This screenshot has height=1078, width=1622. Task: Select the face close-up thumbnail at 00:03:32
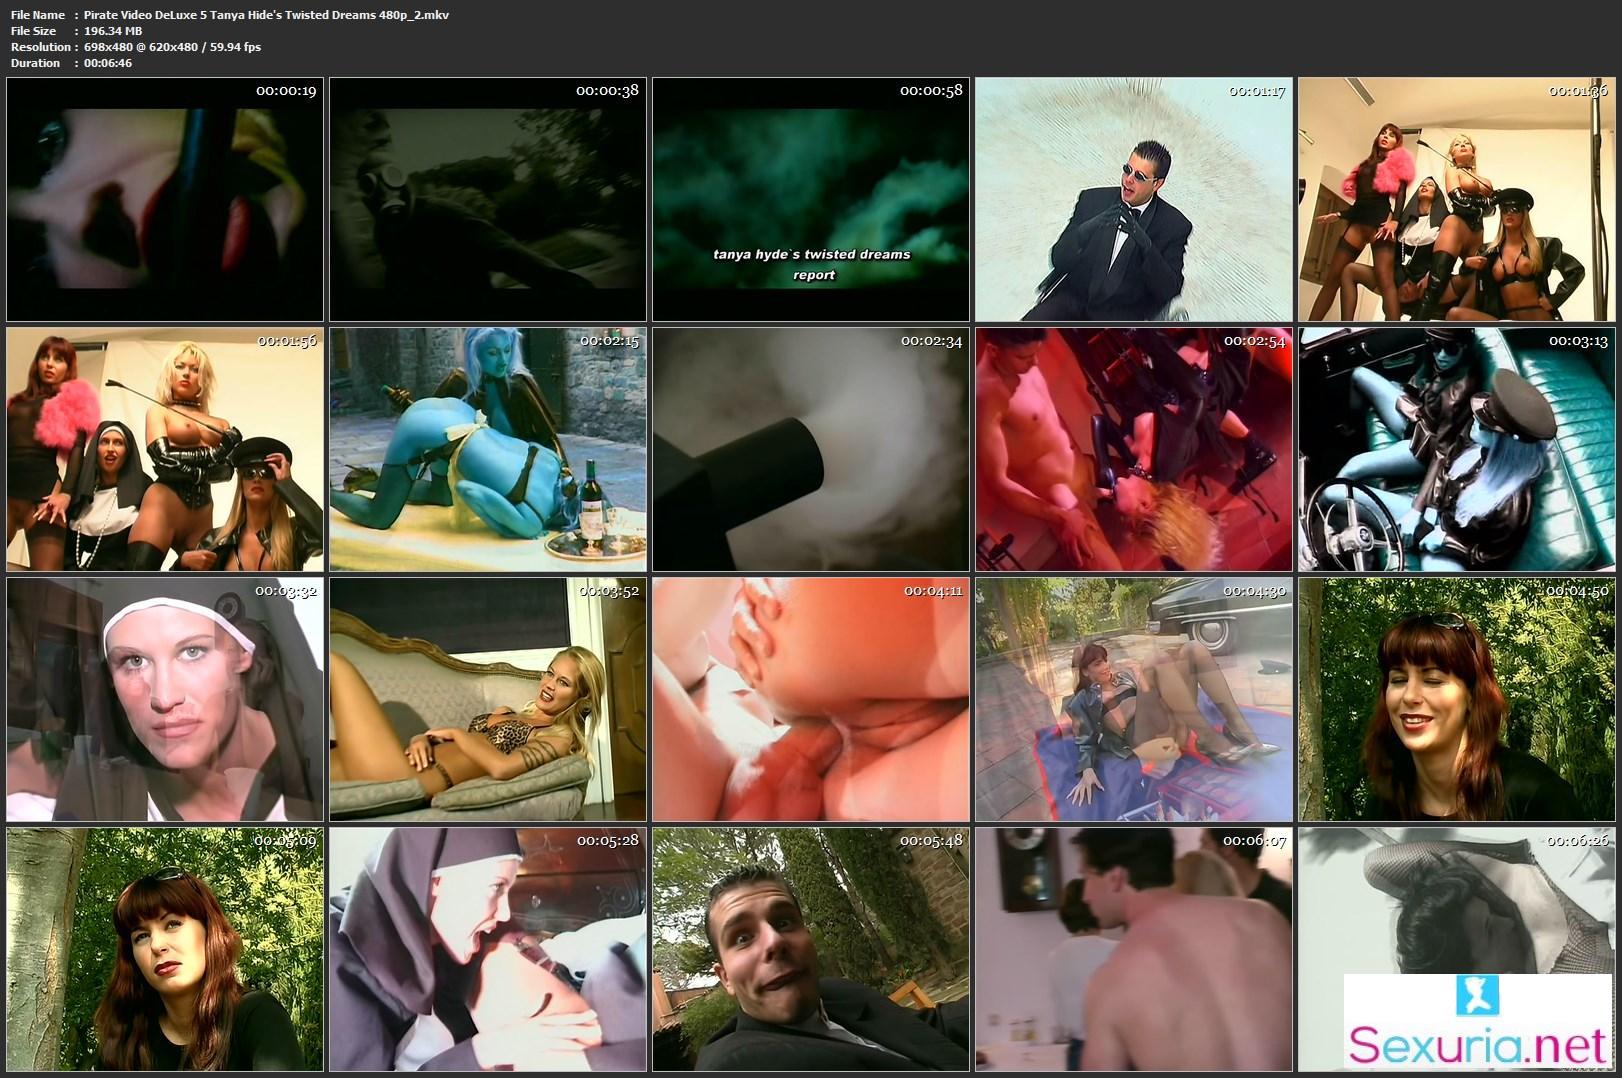165,699
